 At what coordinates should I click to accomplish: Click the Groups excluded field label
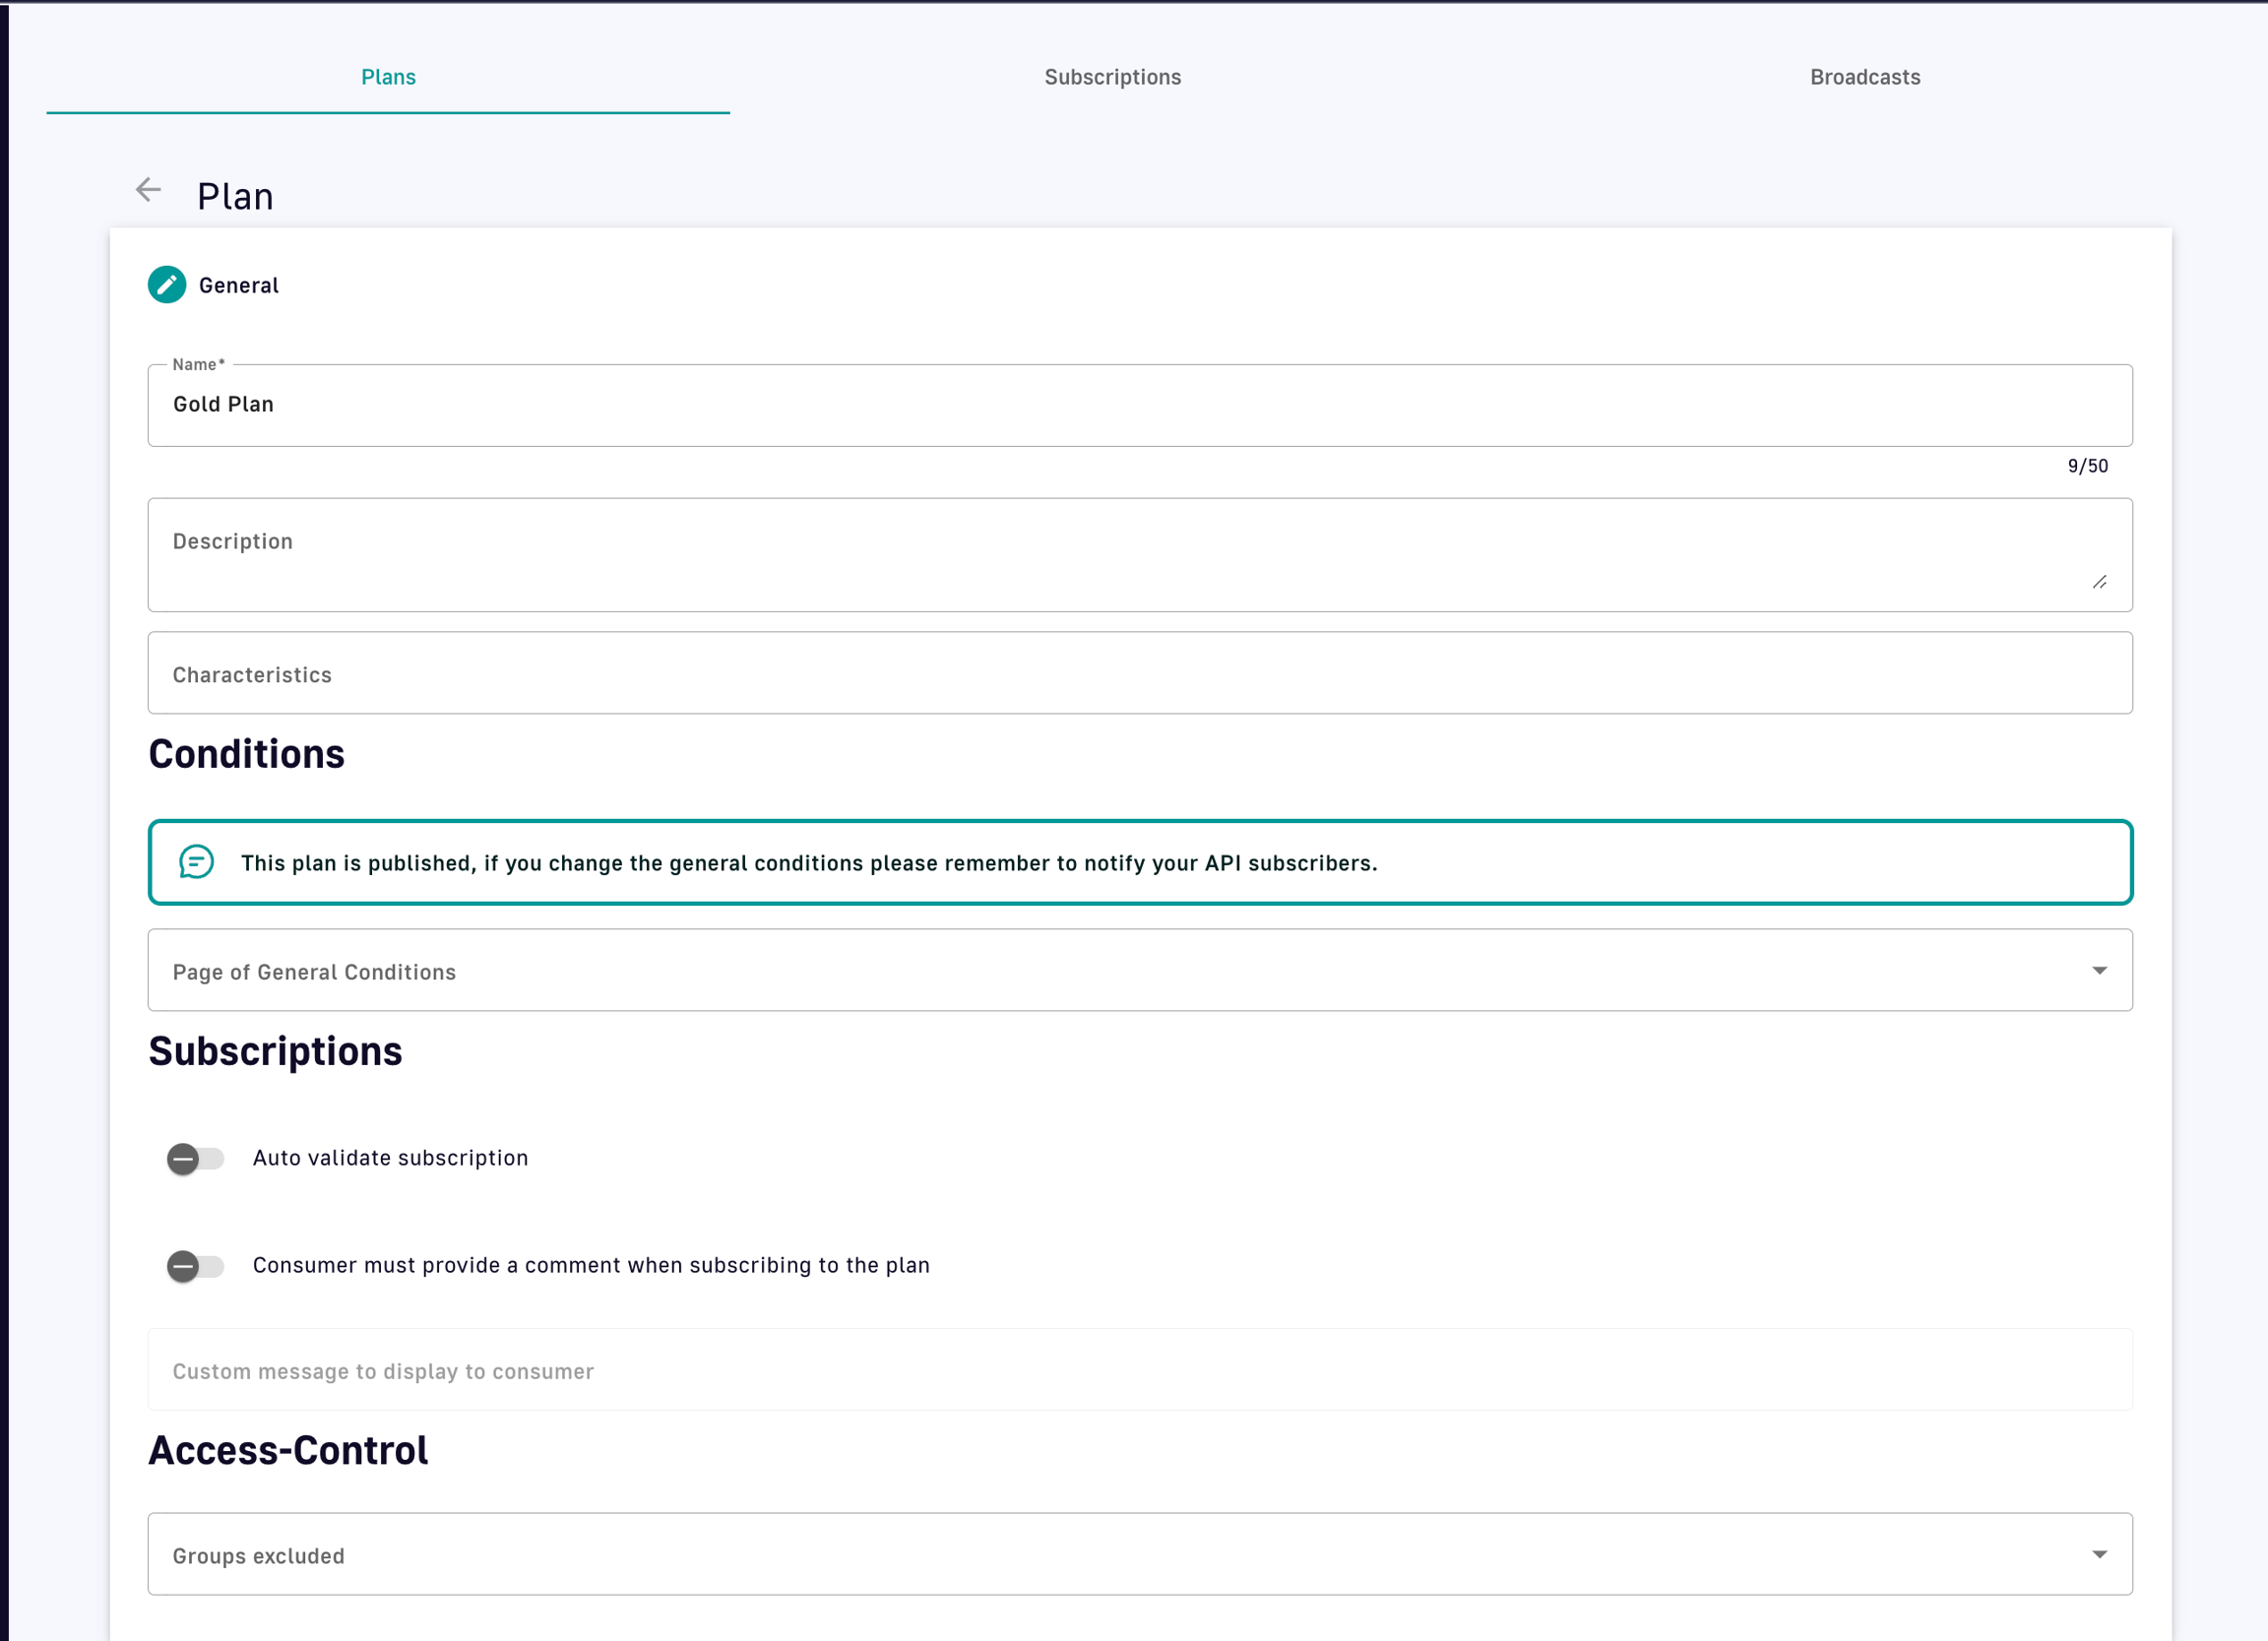pyautogui.click(x=258, y=1556)
